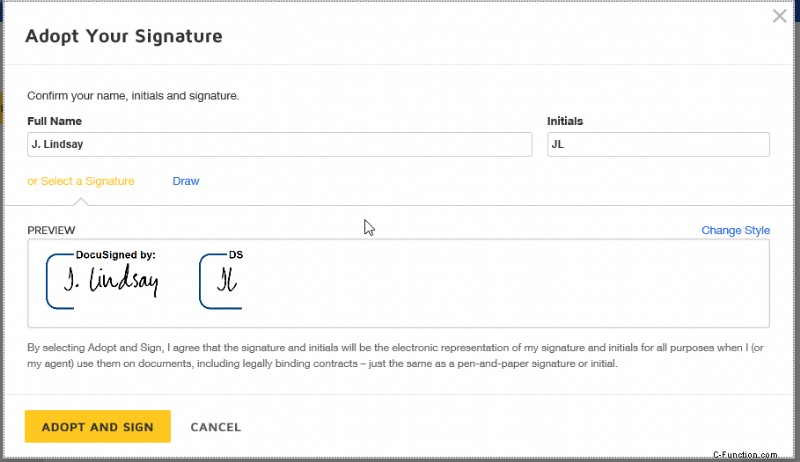Close the Adopt Your Signature dialog
The height and width of the screenshot is (462, 800).
tap(779, 16)
